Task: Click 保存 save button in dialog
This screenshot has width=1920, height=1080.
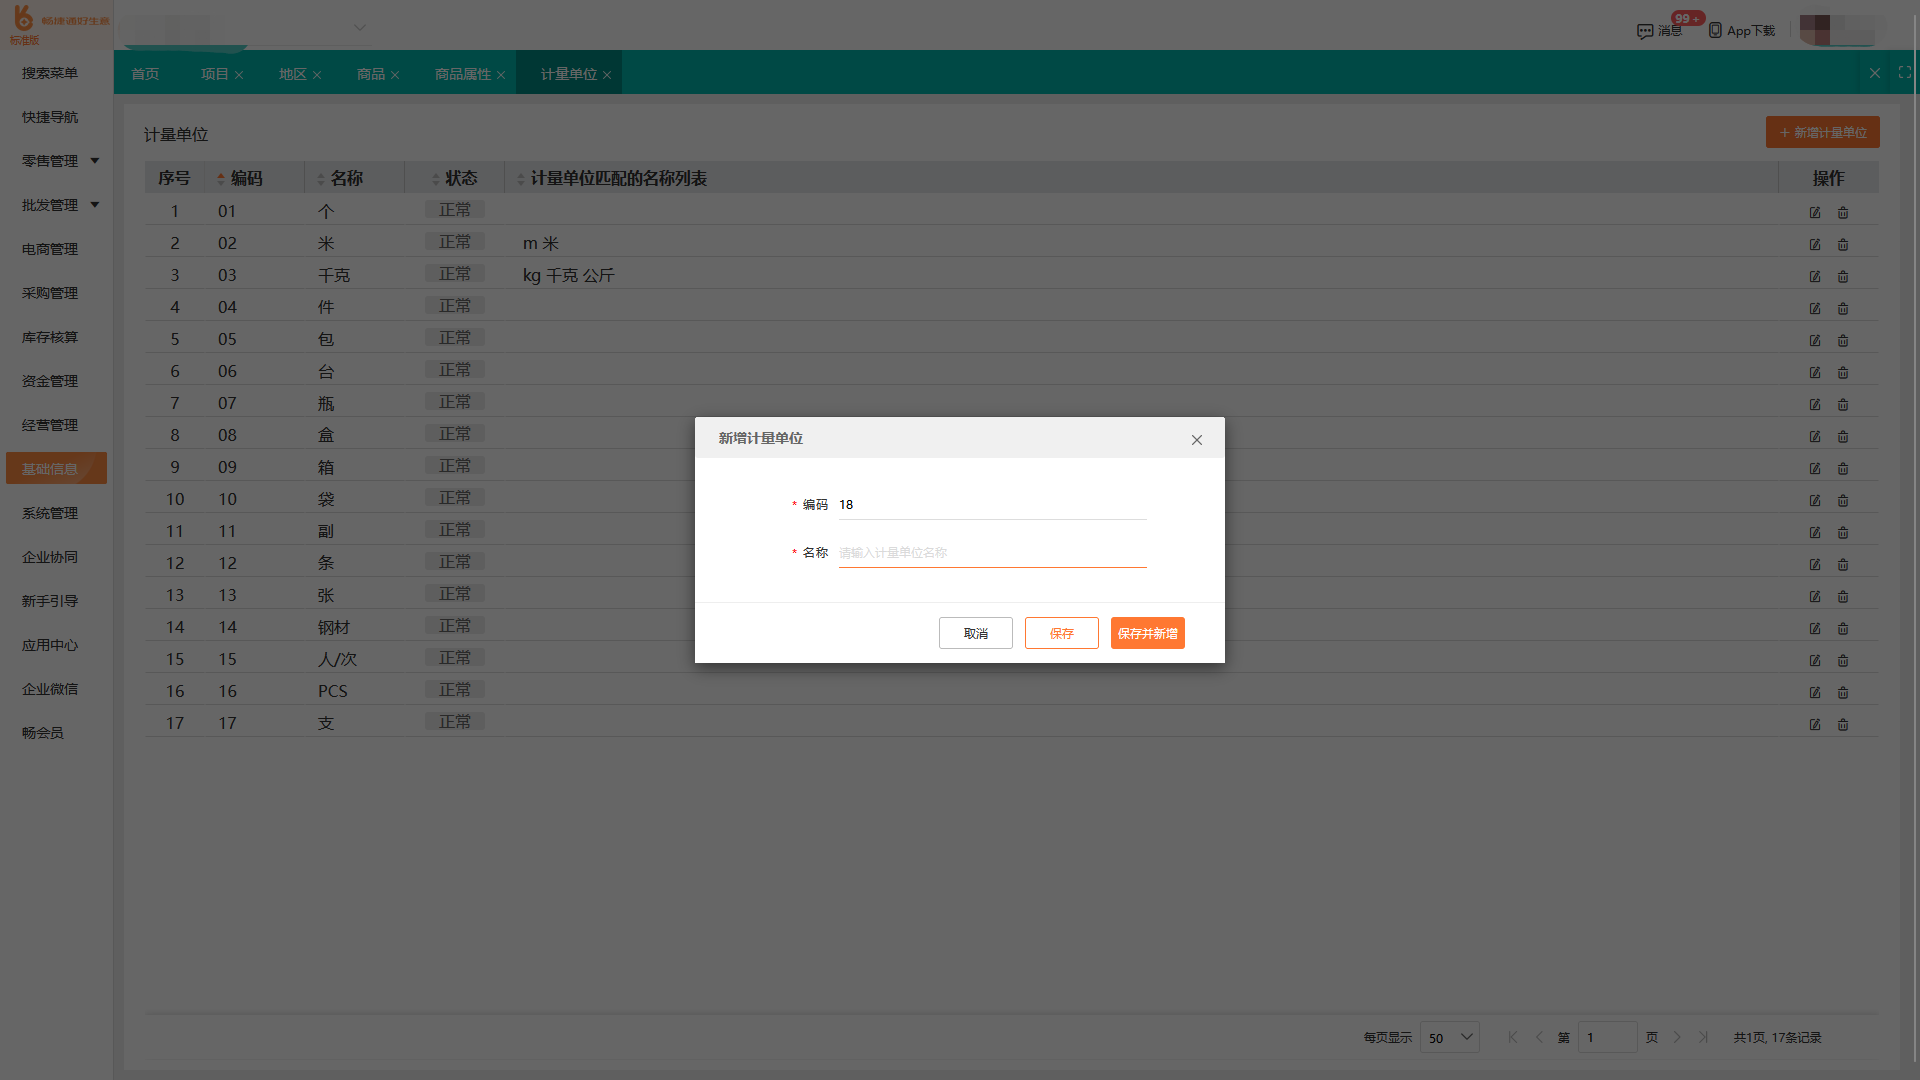Action: (1062, 633)
